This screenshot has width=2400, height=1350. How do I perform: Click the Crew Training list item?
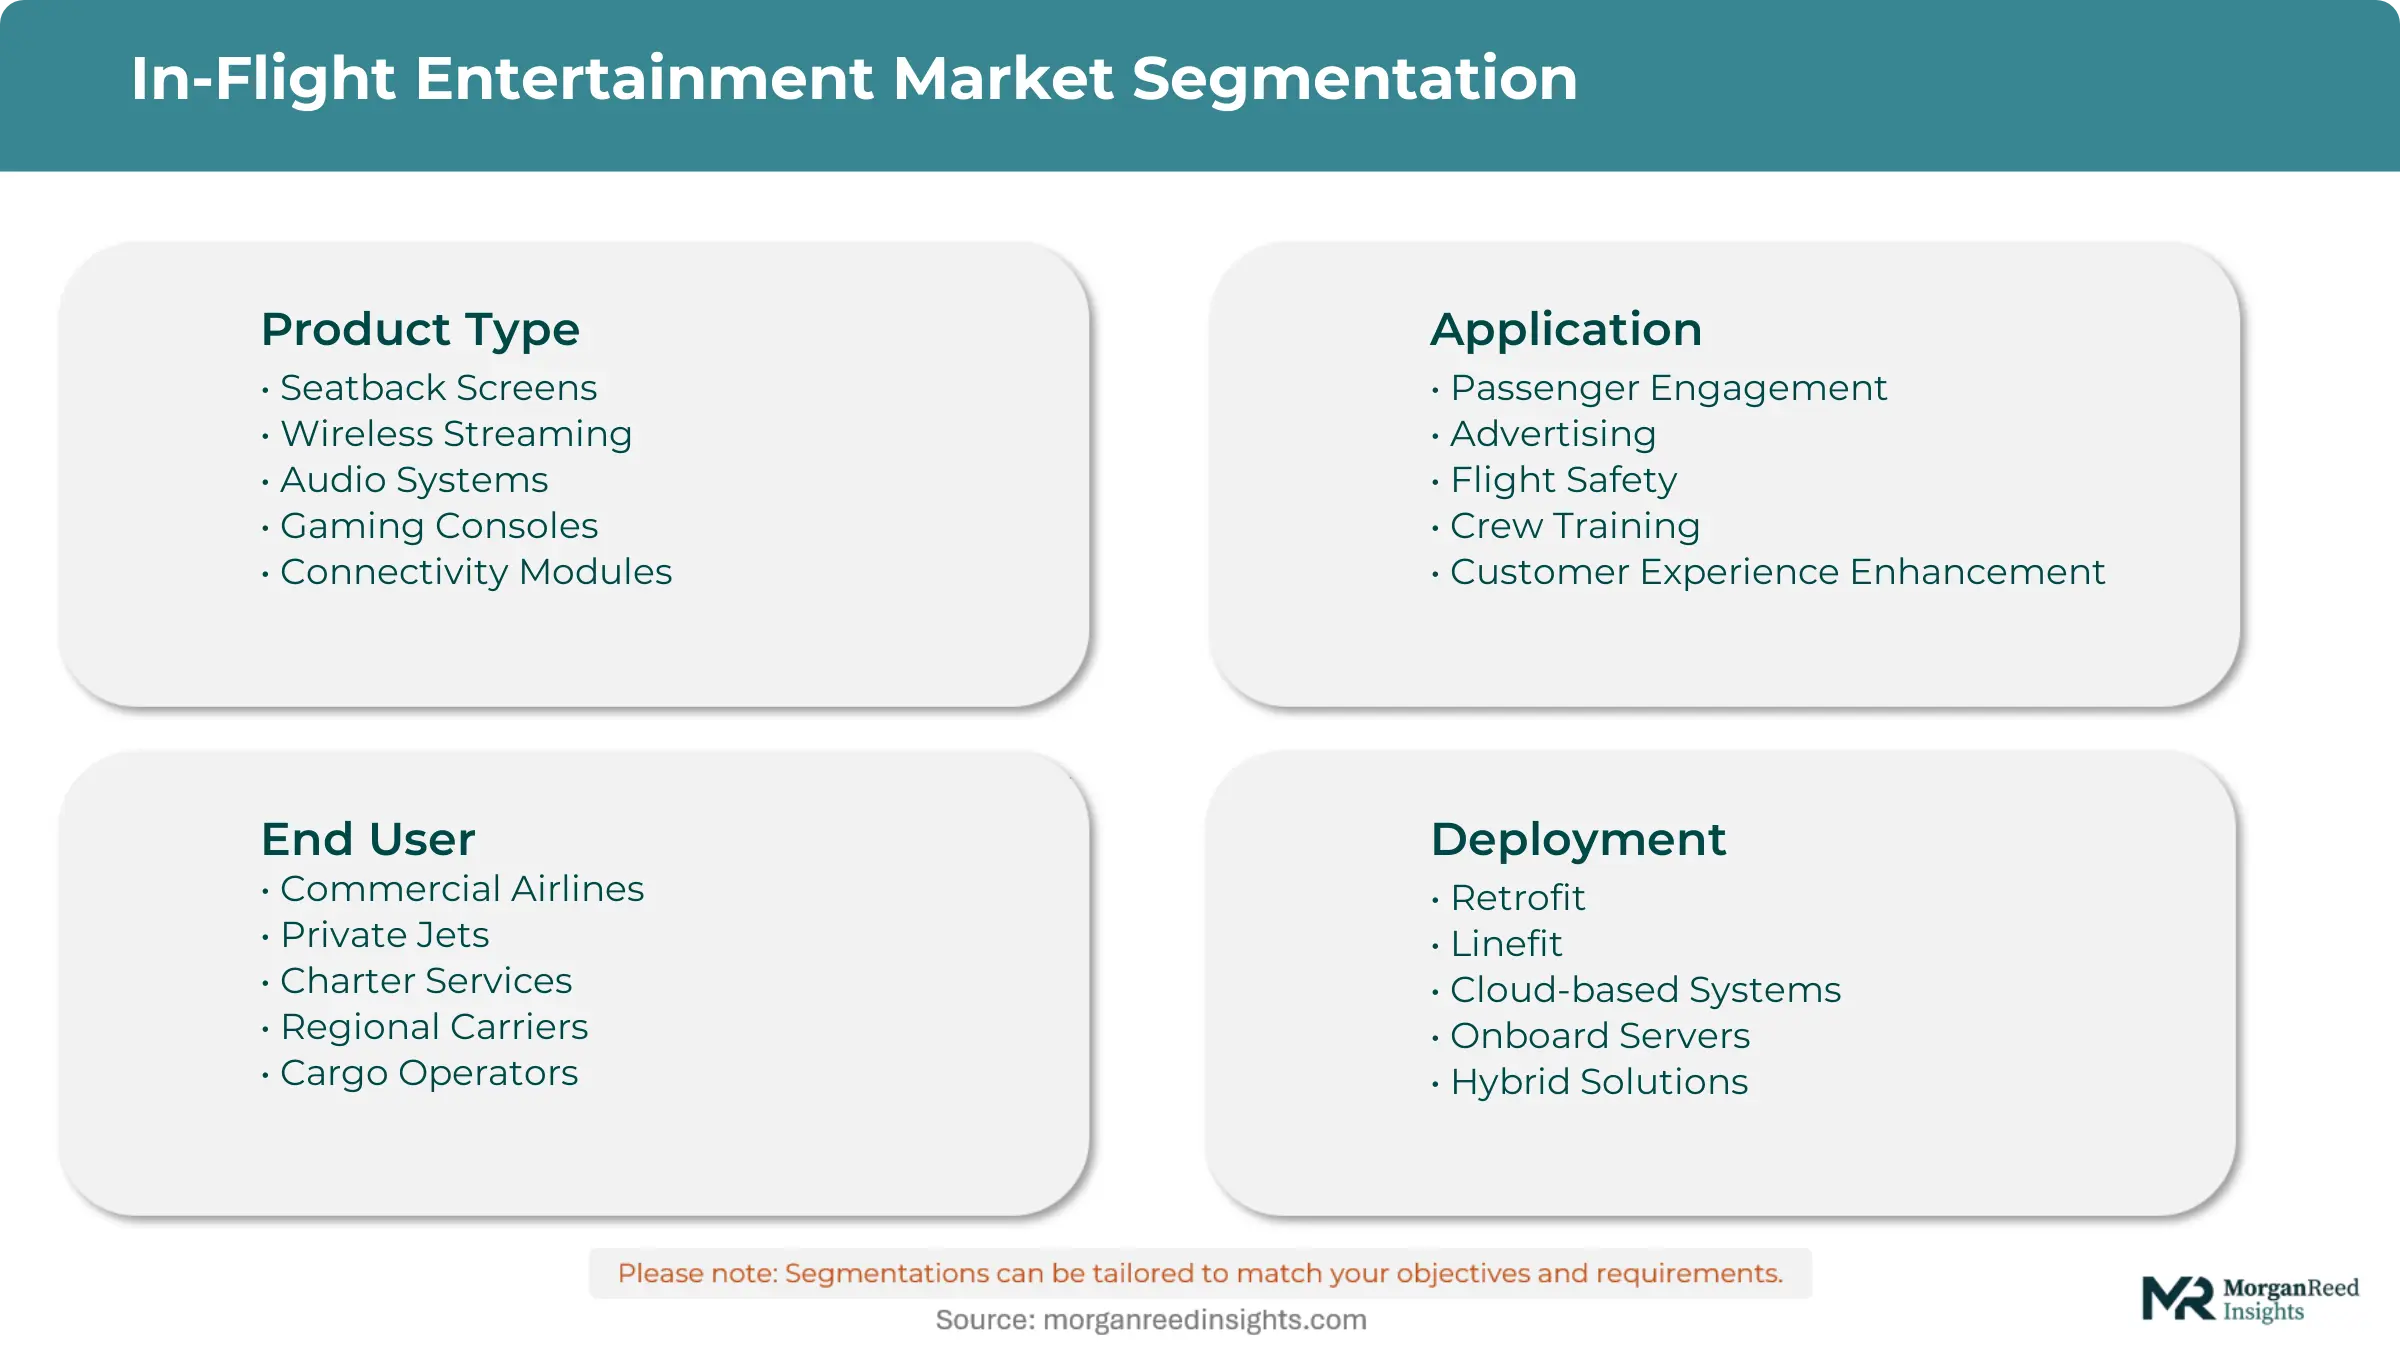[x=1575, y=526]
